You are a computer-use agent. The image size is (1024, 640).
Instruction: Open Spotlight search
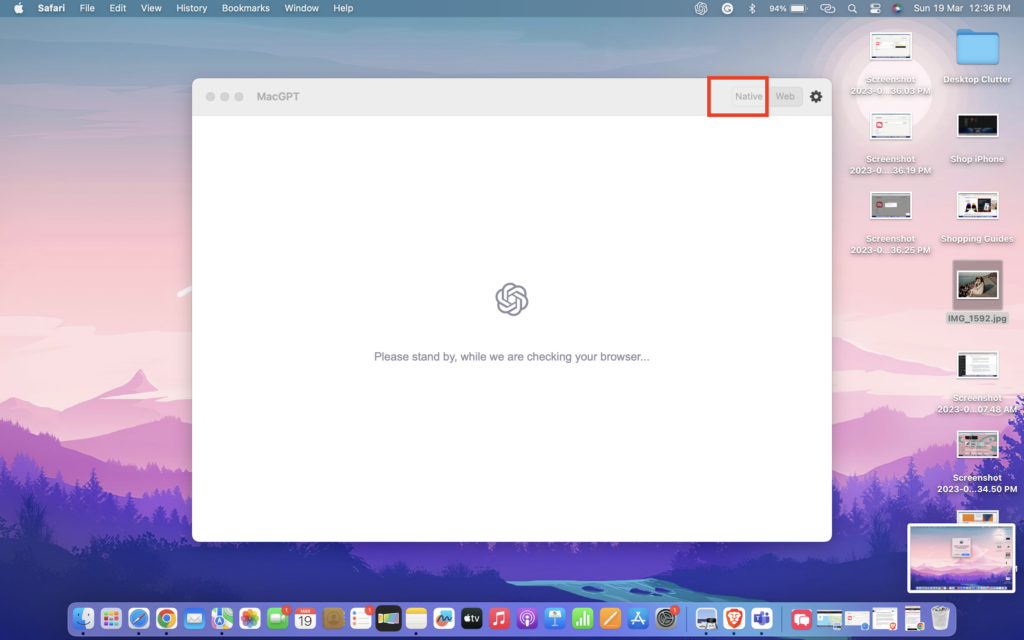click(852, 8)
